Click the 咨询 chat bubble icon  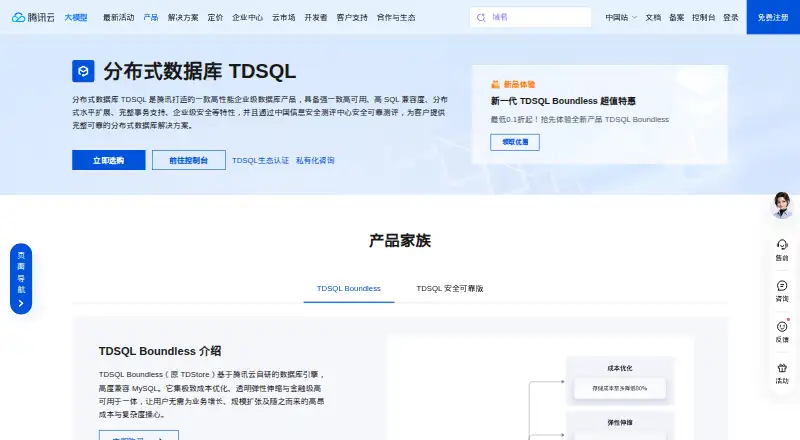782,285
